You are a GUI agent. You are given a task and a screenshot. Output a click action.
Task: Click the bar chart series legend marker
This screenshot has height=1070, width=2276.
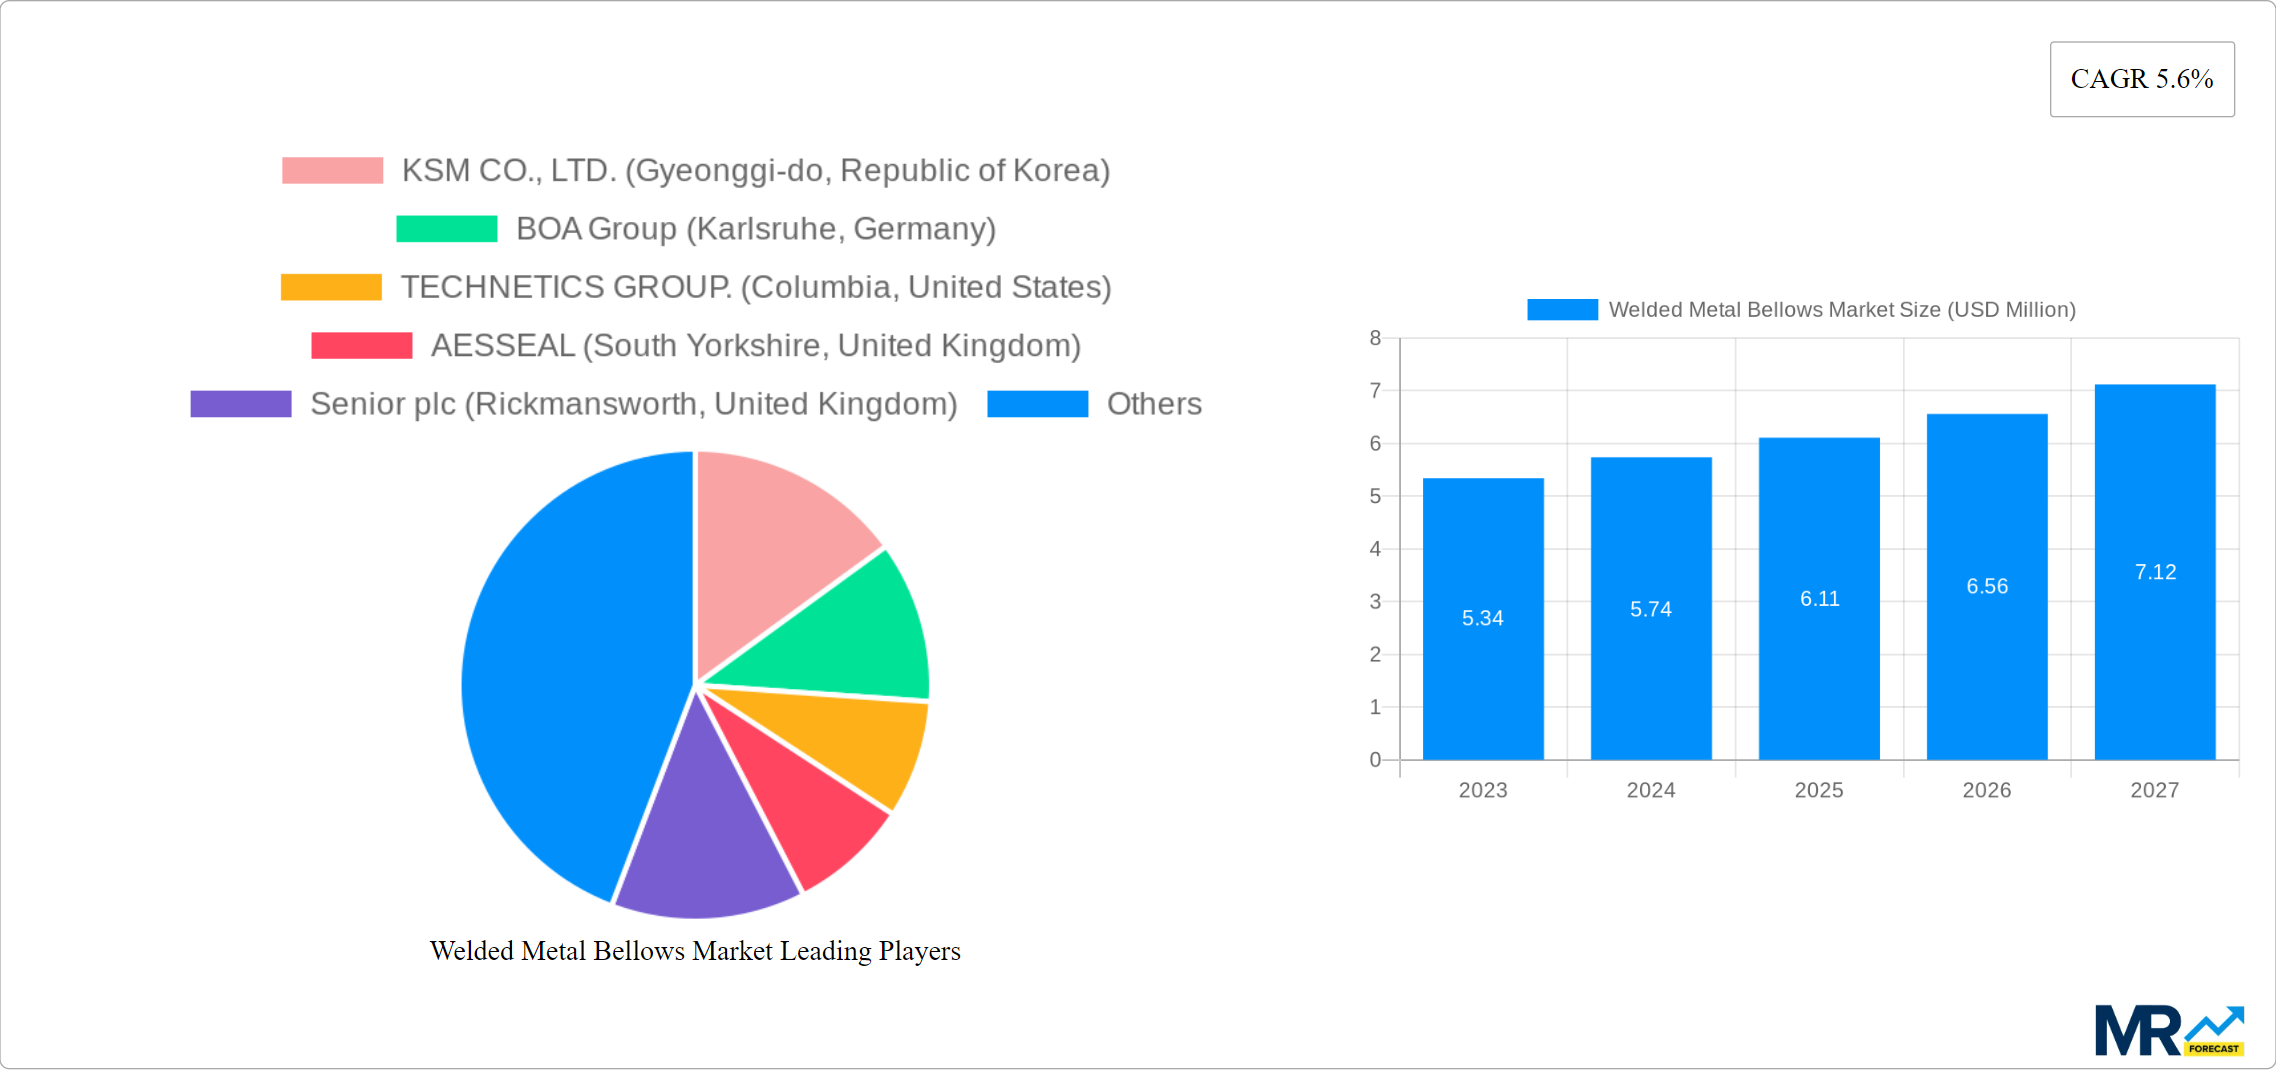click(1564, 310)
